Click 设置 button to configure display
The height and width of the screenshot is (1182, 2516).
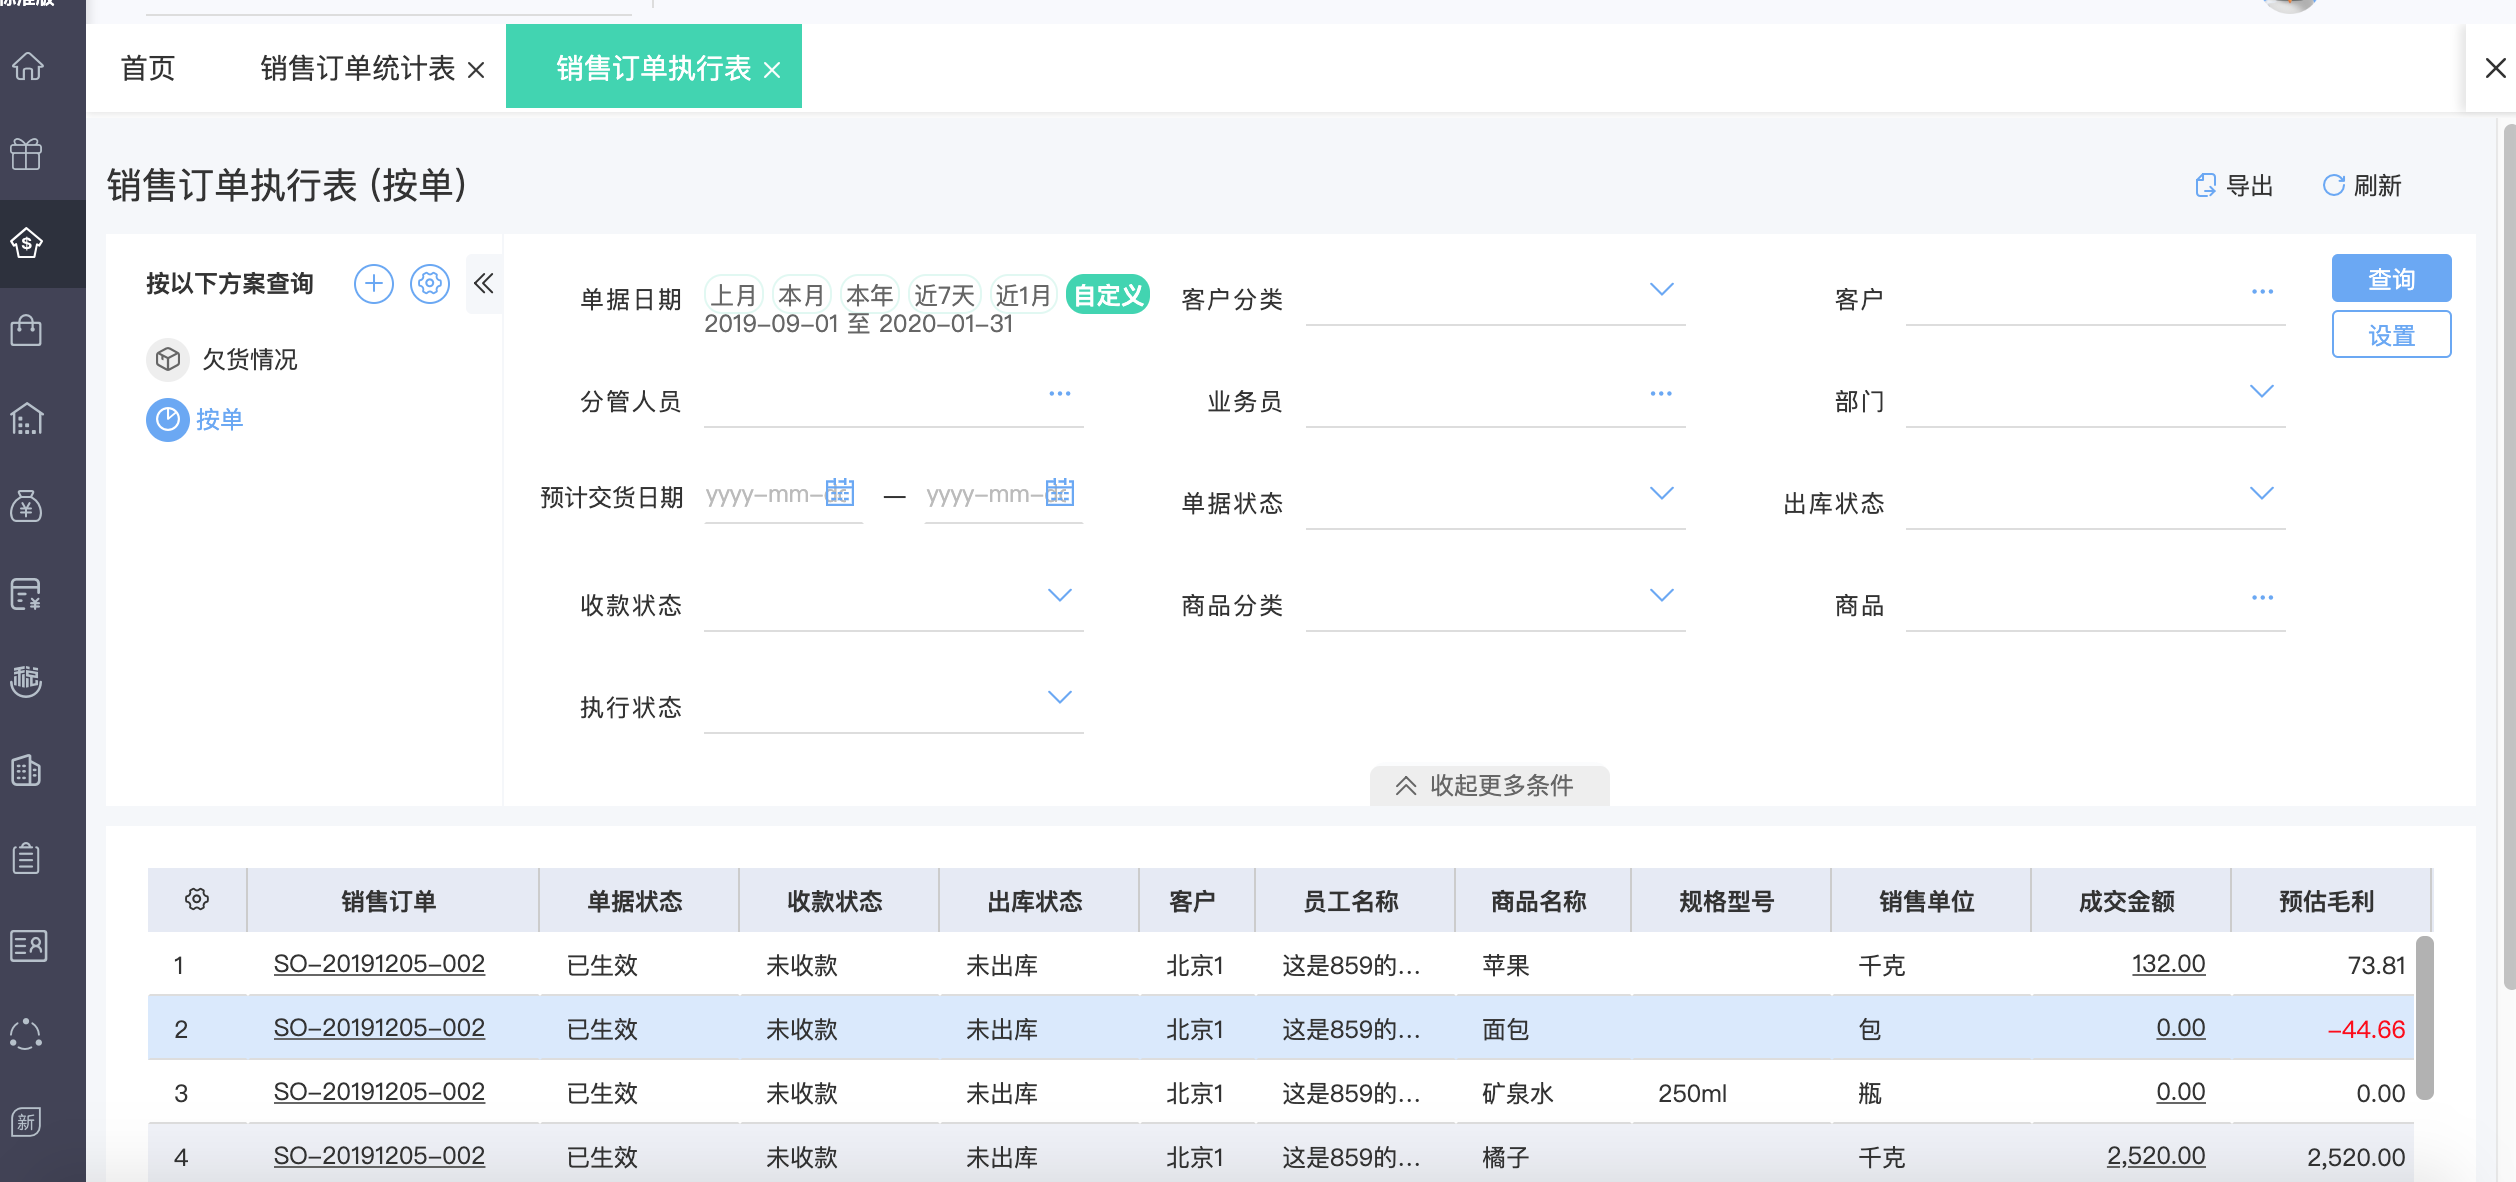click(x=2392, y=335)
